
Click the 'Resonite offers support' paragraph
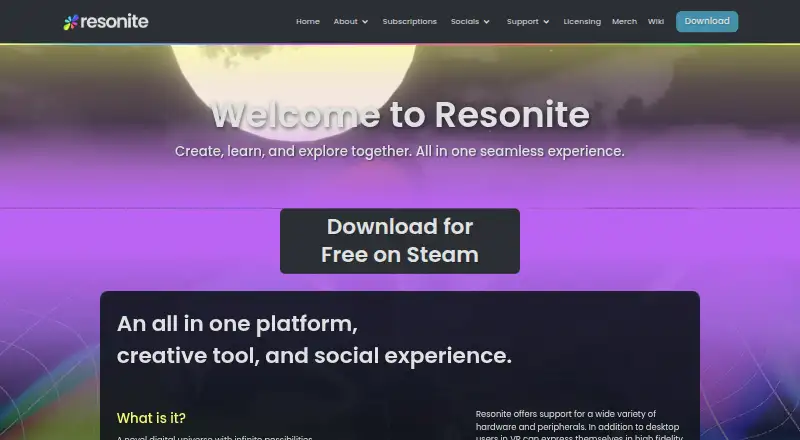click(580, 426)
